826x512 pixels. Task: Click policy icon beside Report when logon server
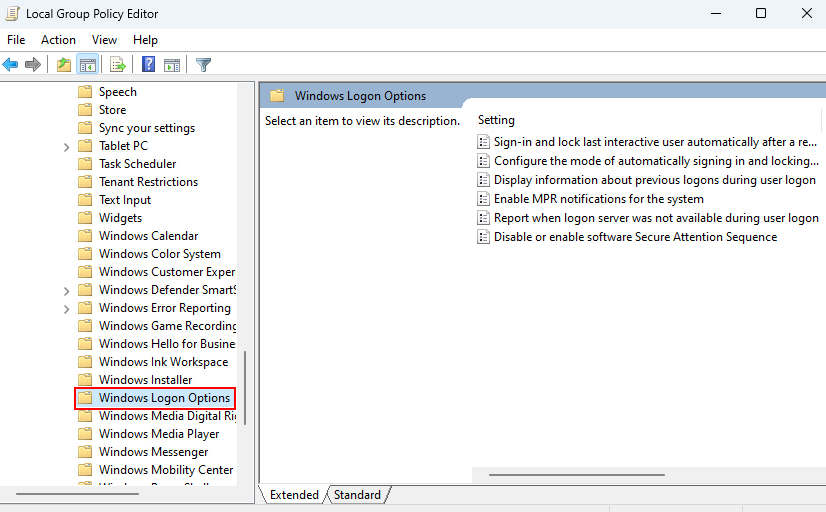click(x=483, y=218)
